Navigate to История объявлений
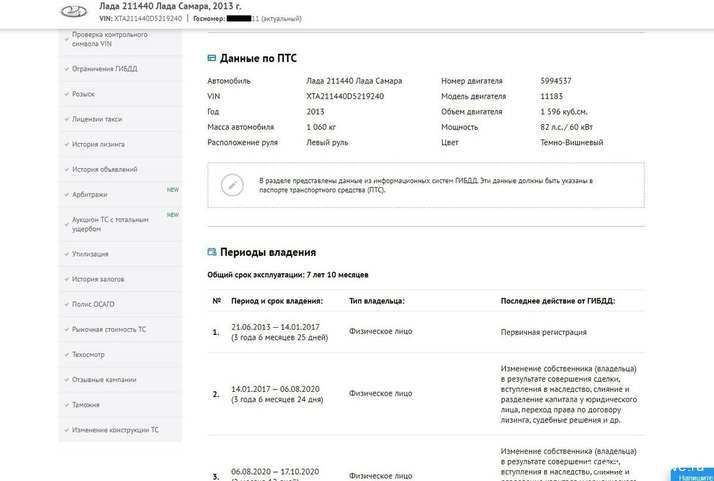Viewport: 714px width, 481px height. point(104,169)
